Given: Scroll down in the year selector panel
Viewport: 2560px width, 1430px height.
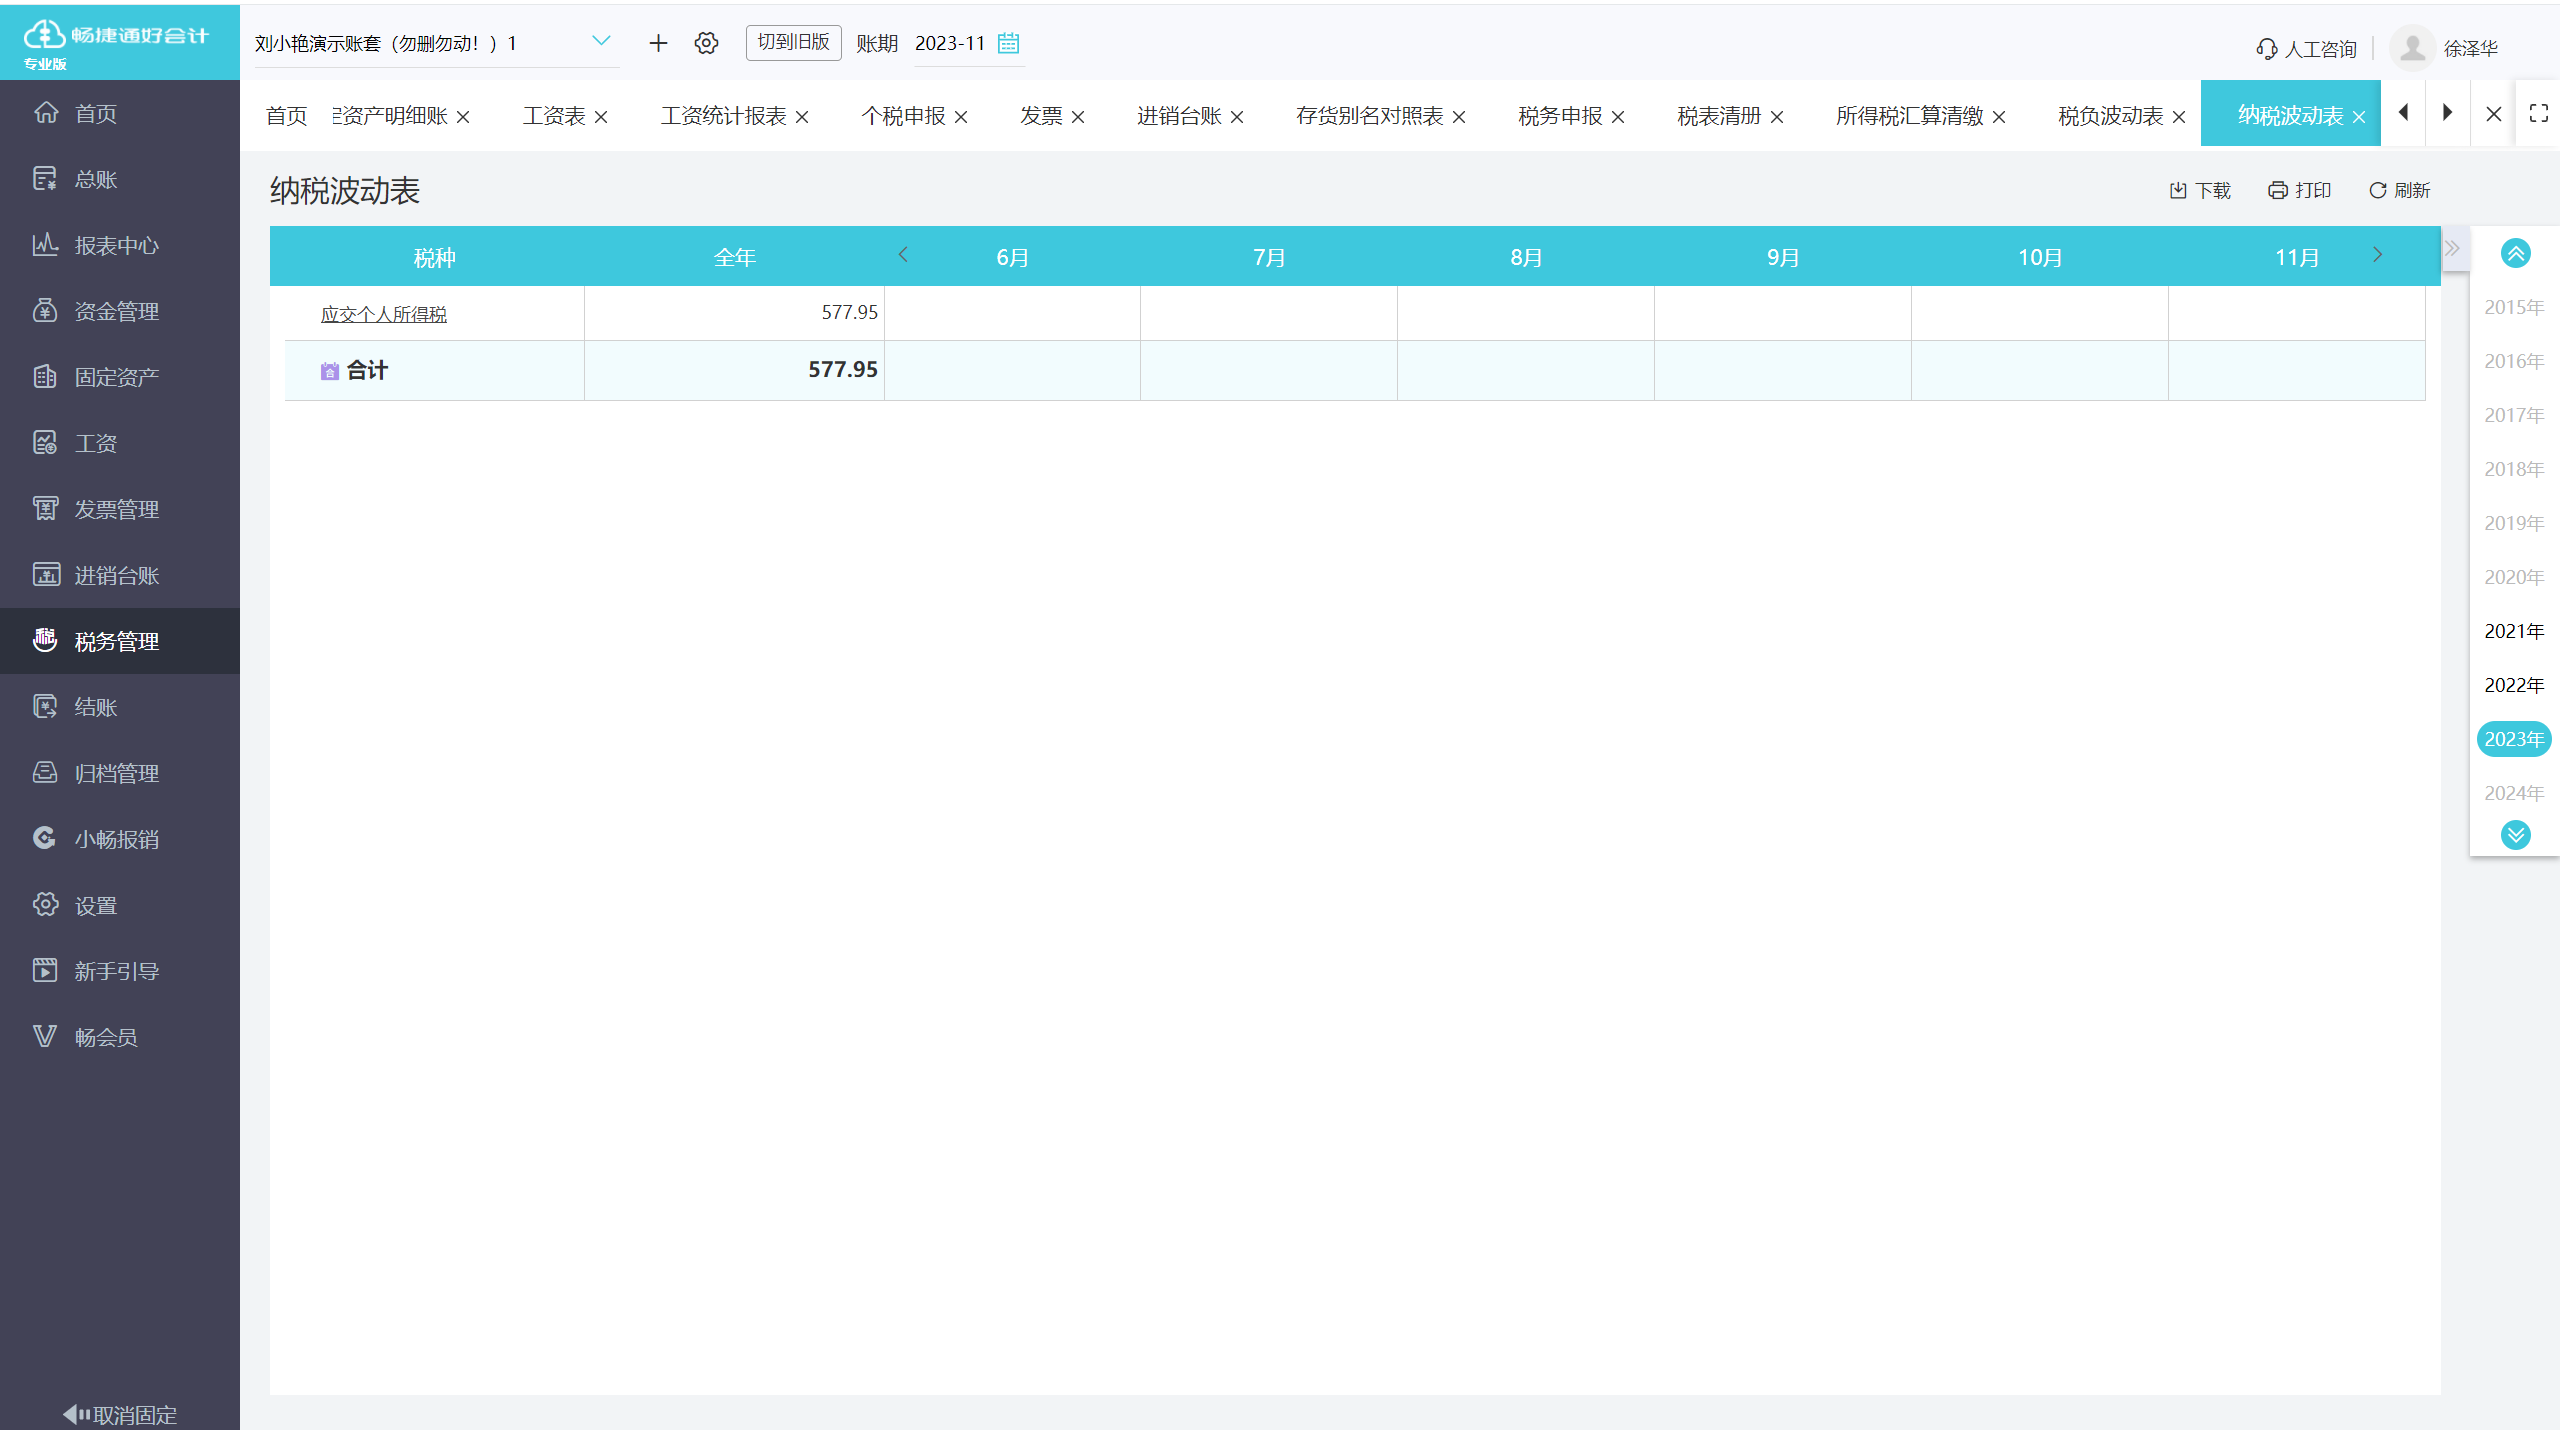Looking at the screenshot, I should 2514,835.
